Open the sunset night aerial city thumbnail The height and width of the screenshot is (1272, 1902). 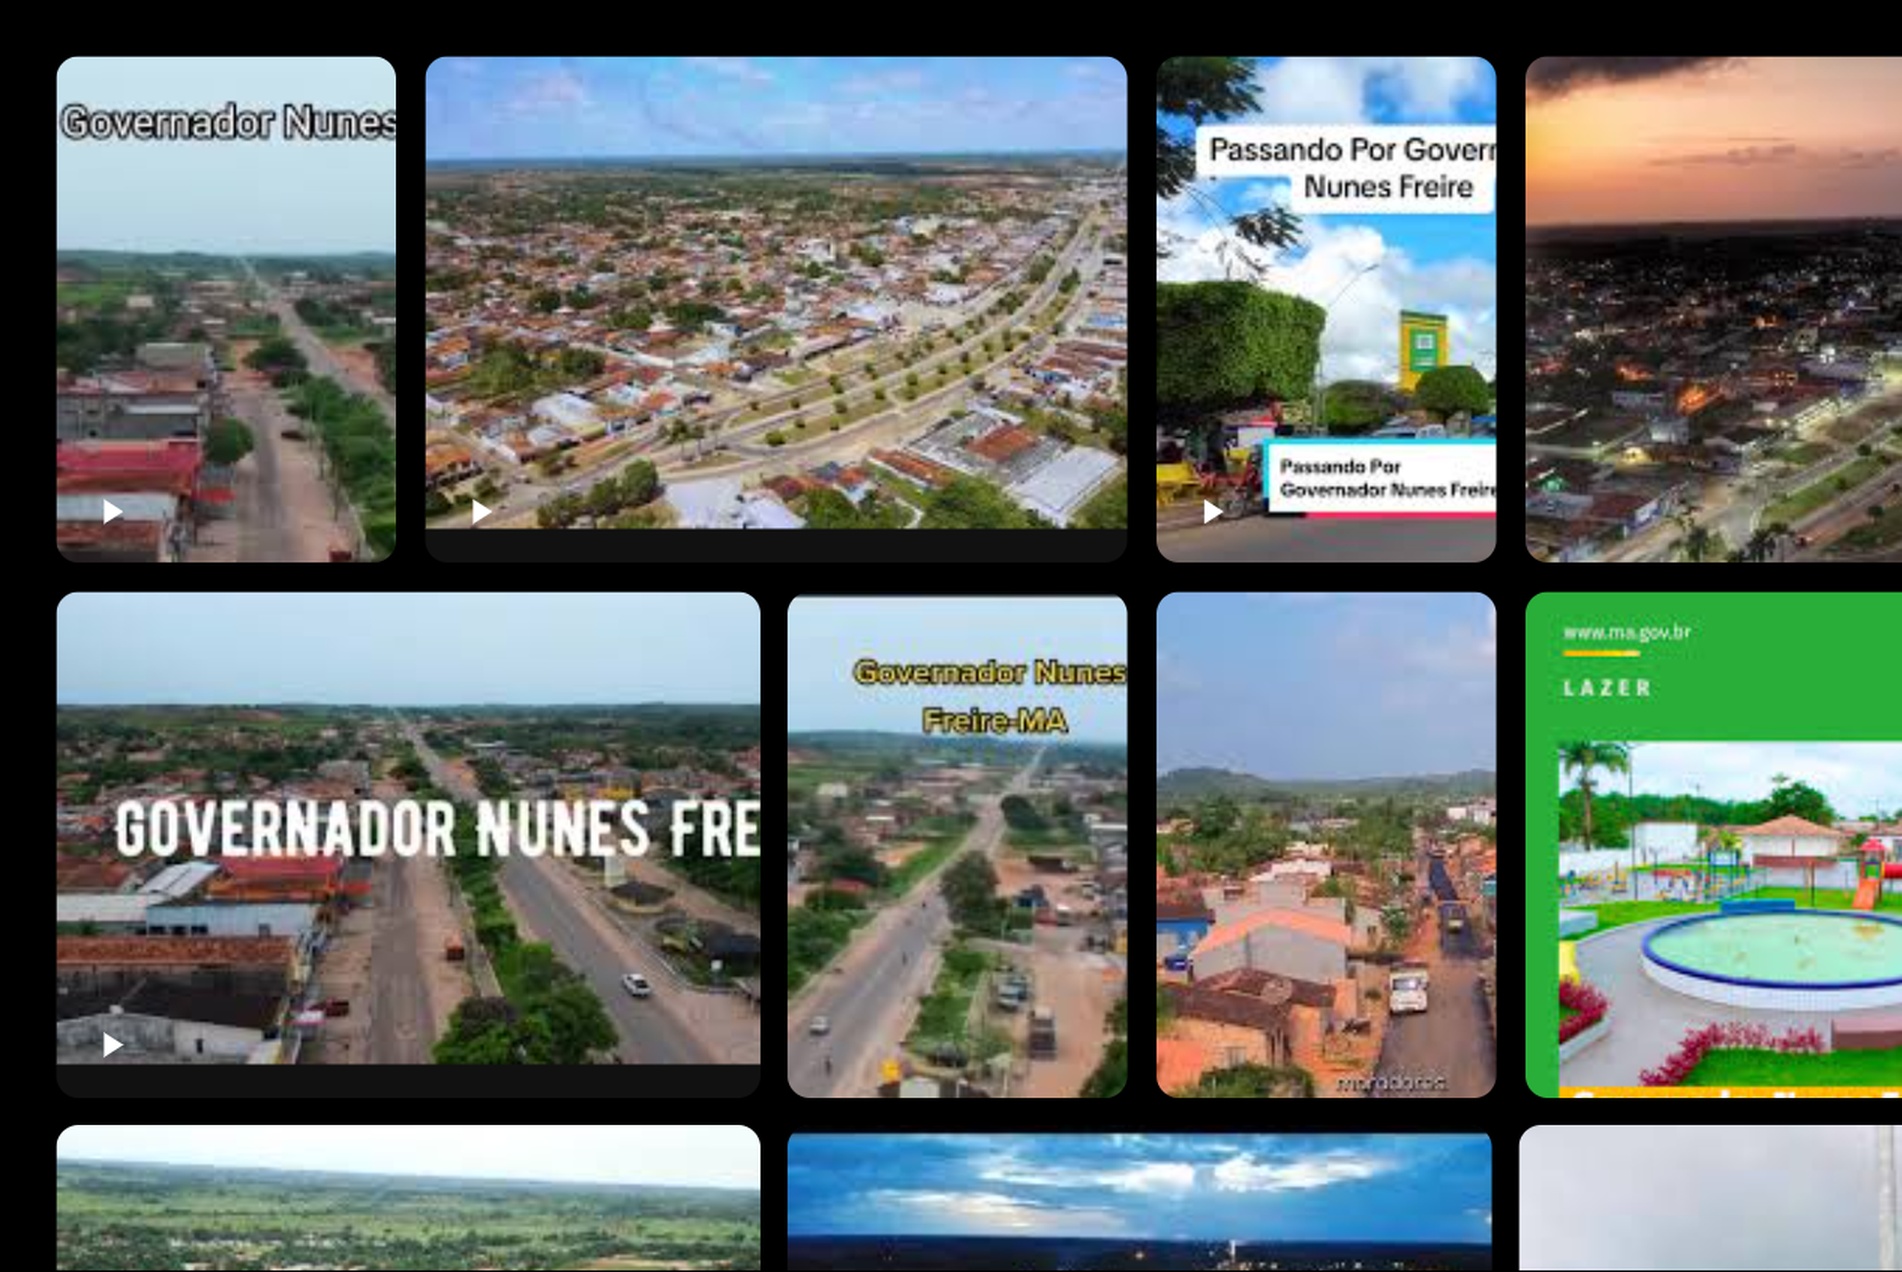(x=1712, y=310)
